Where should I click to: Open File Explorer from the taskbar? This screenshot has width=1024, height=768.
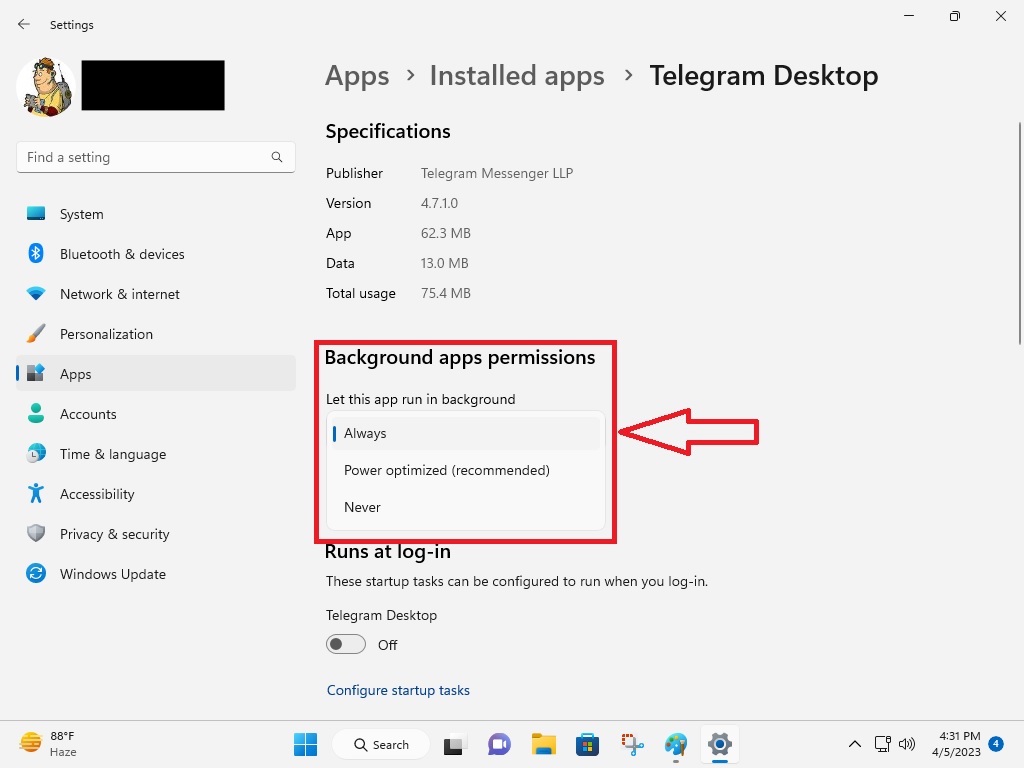(543, 744)
